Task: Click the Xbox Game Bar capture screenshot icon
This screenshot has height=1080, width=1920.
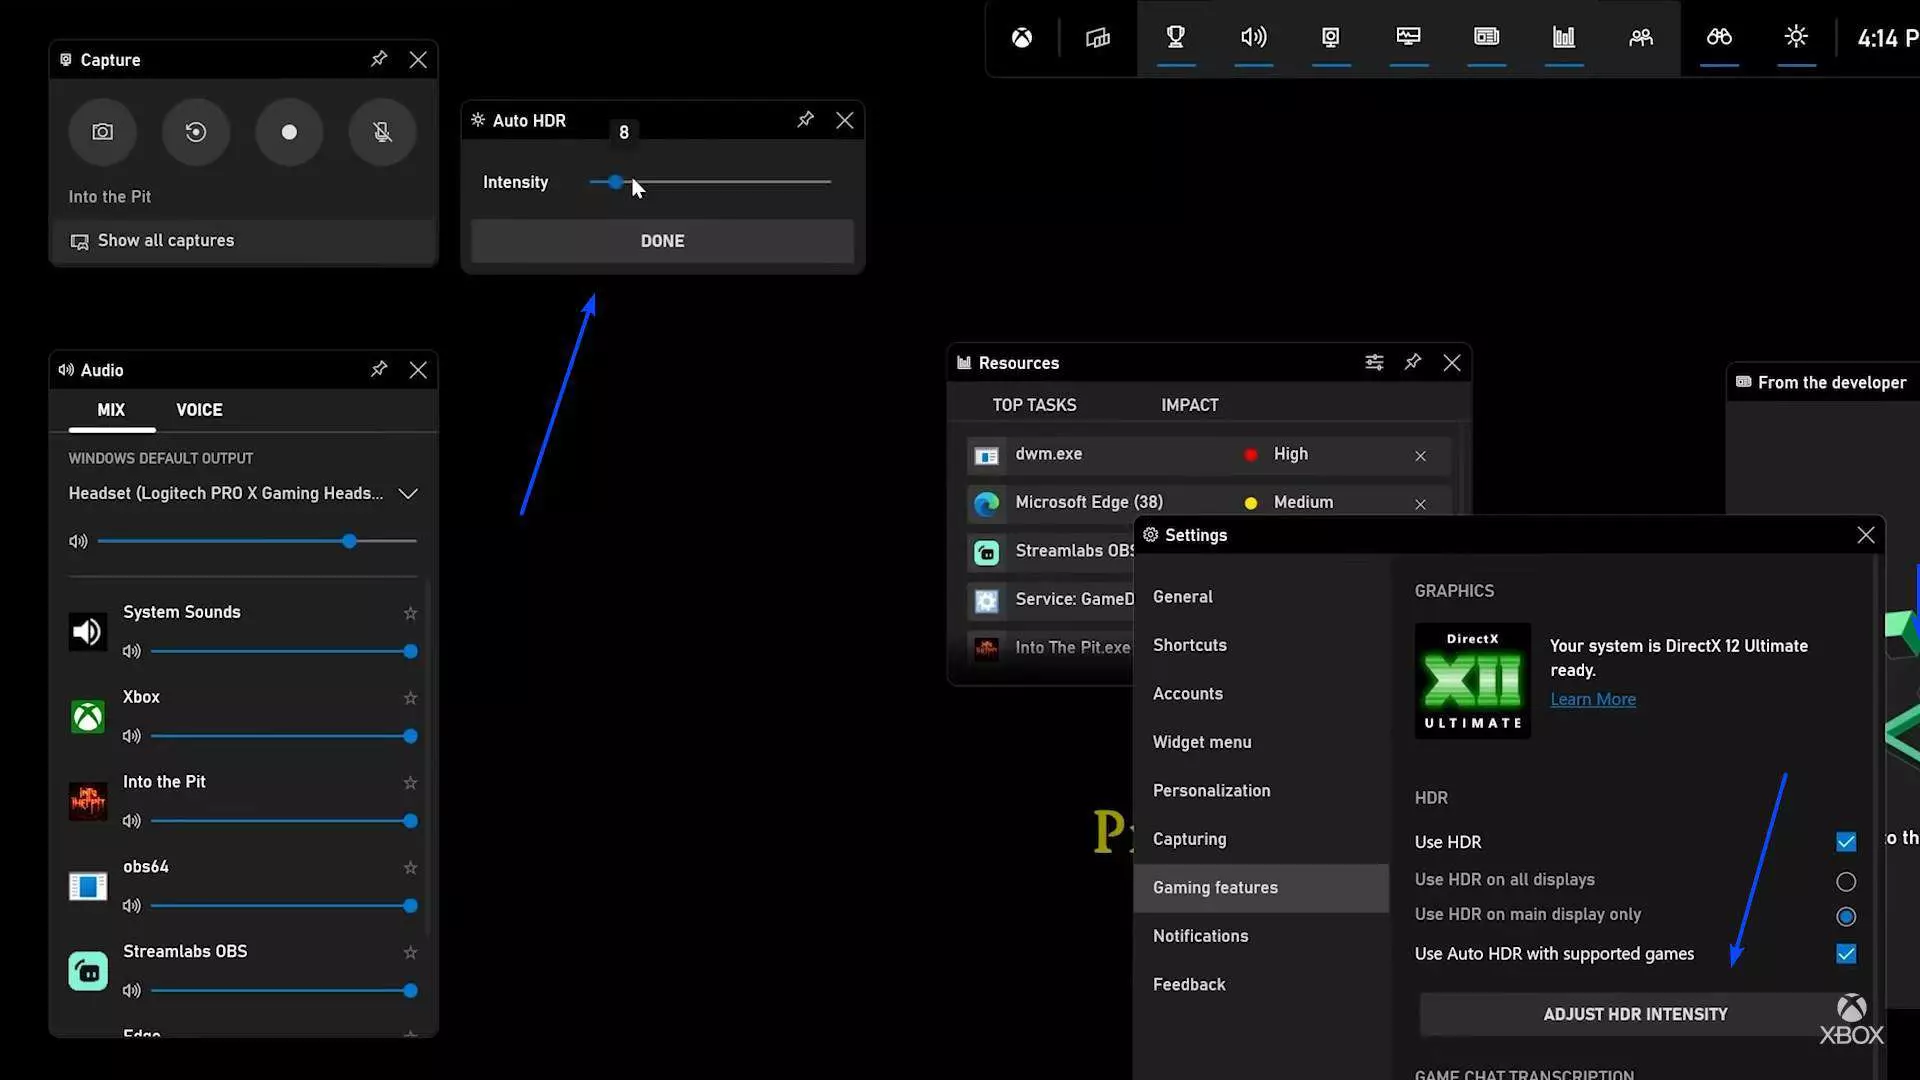Action: coord(102,132)
